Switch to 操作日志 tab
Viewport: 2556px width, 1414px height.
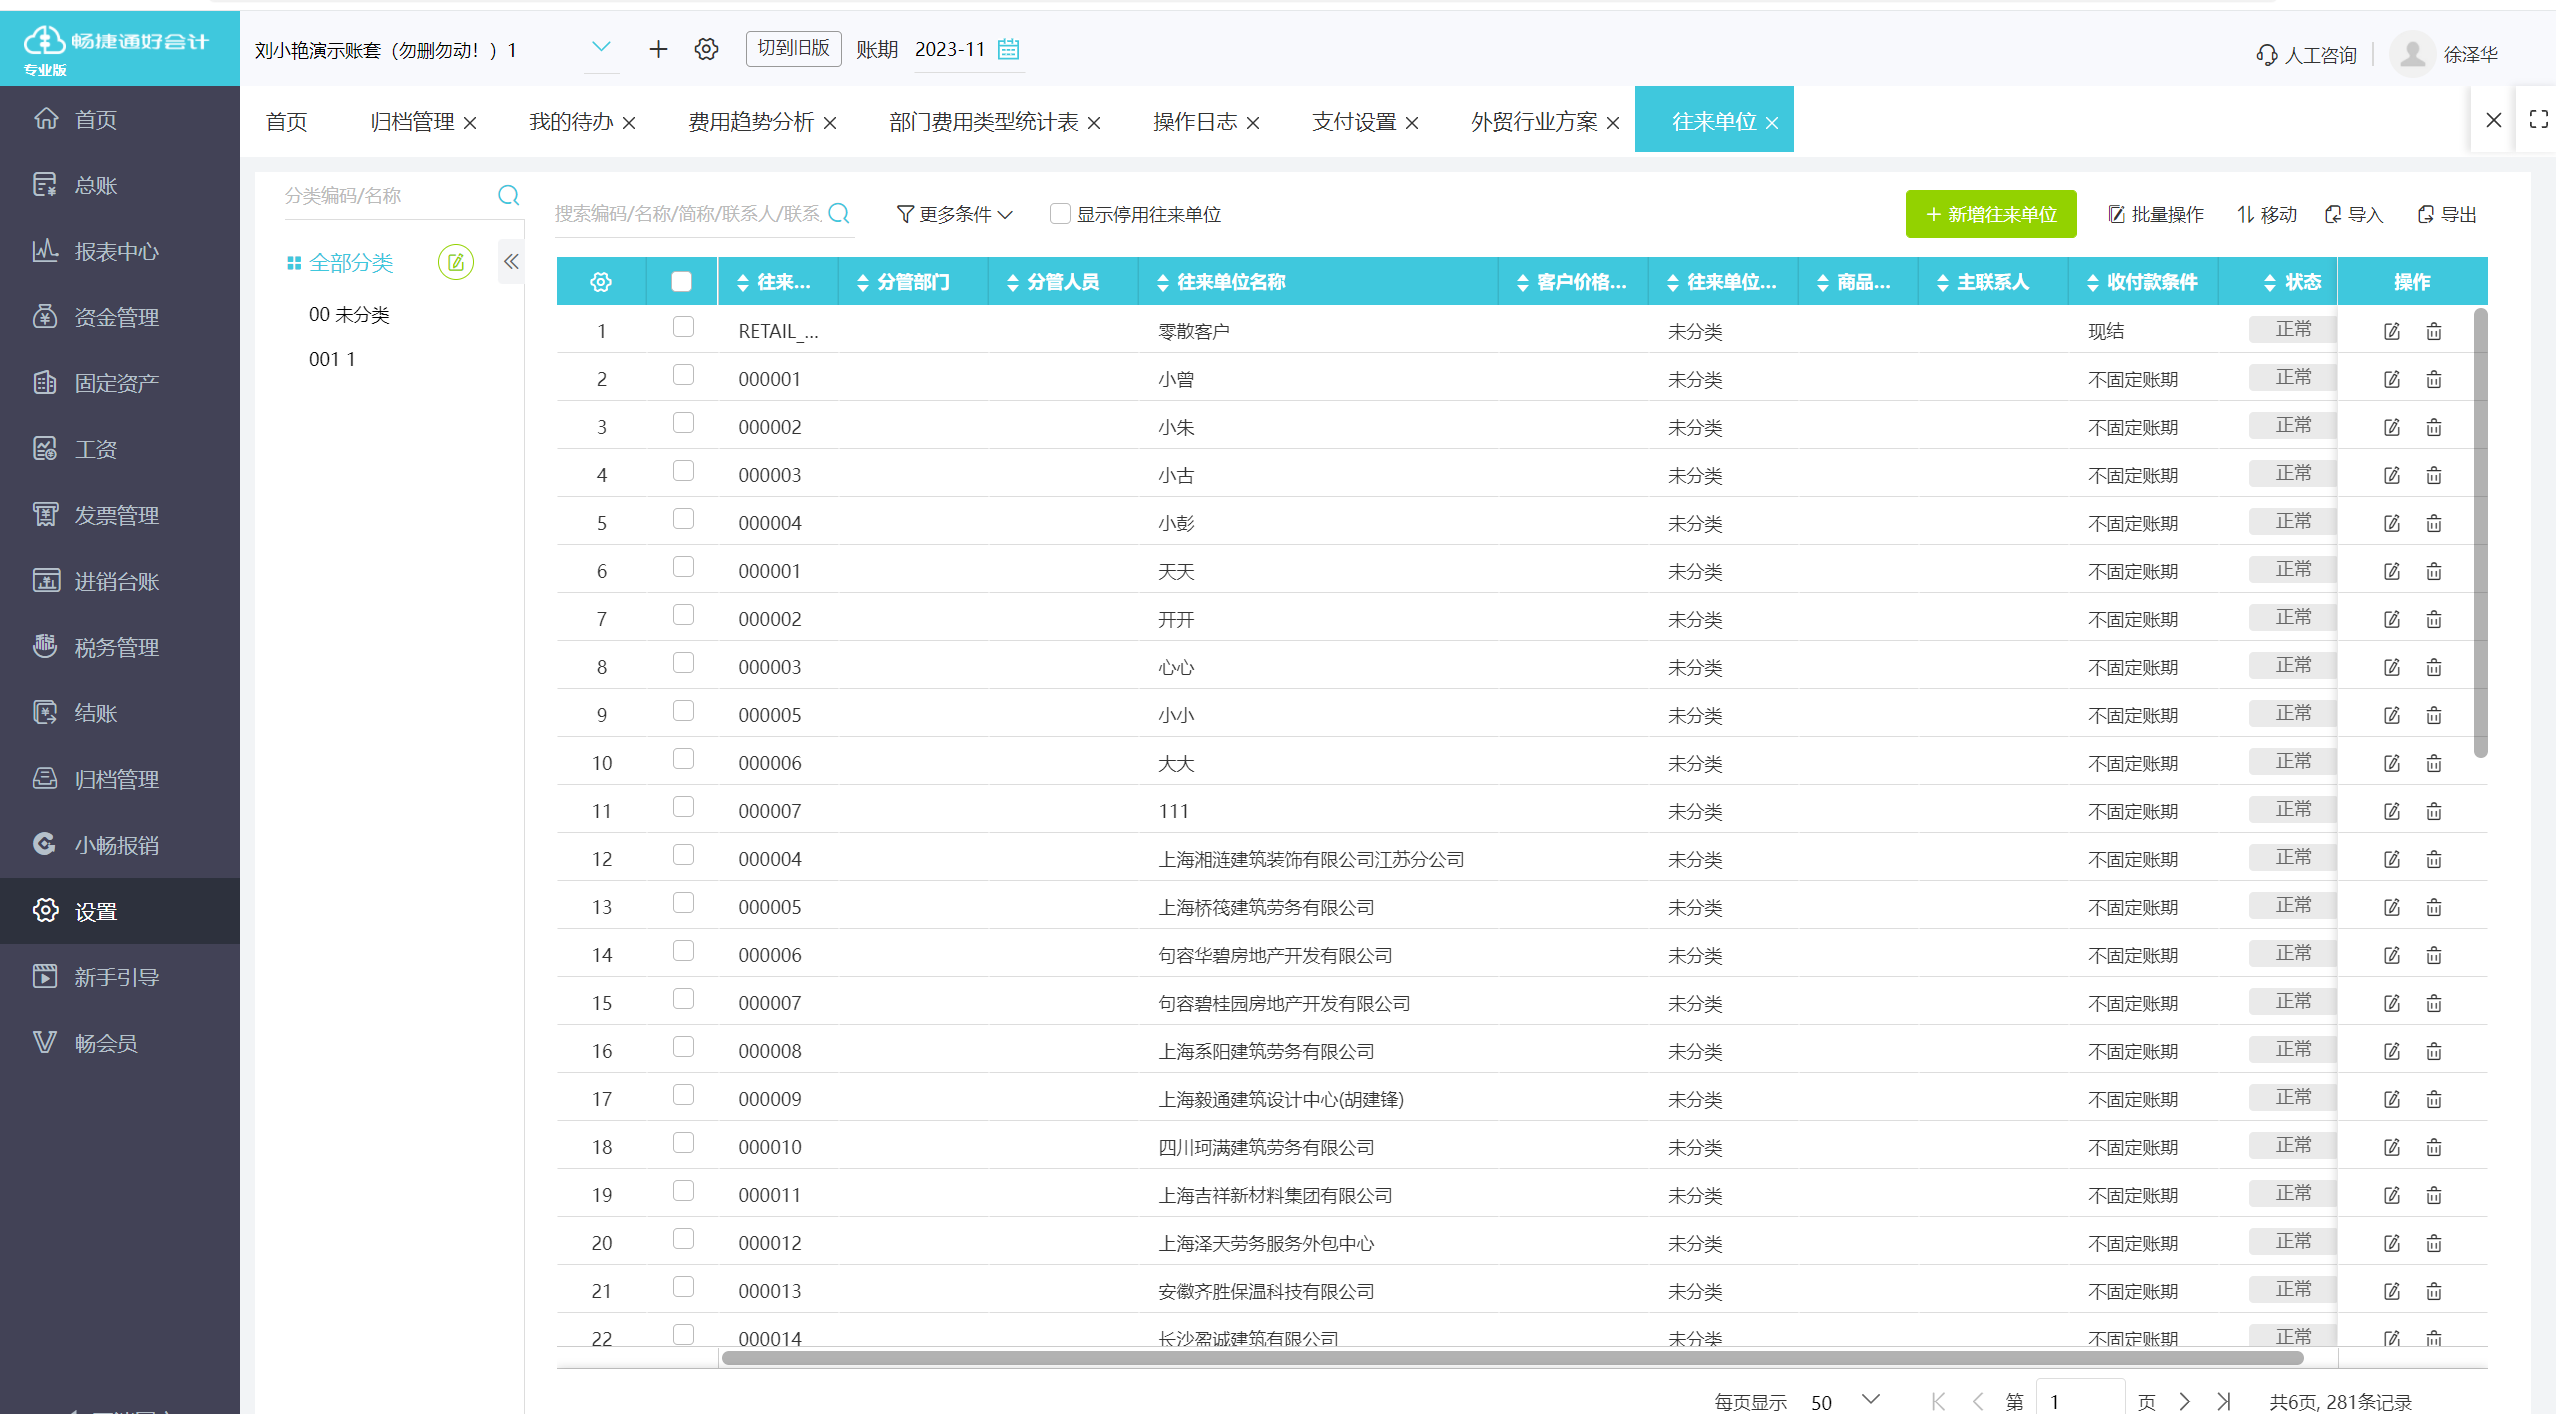(1207, 120)
